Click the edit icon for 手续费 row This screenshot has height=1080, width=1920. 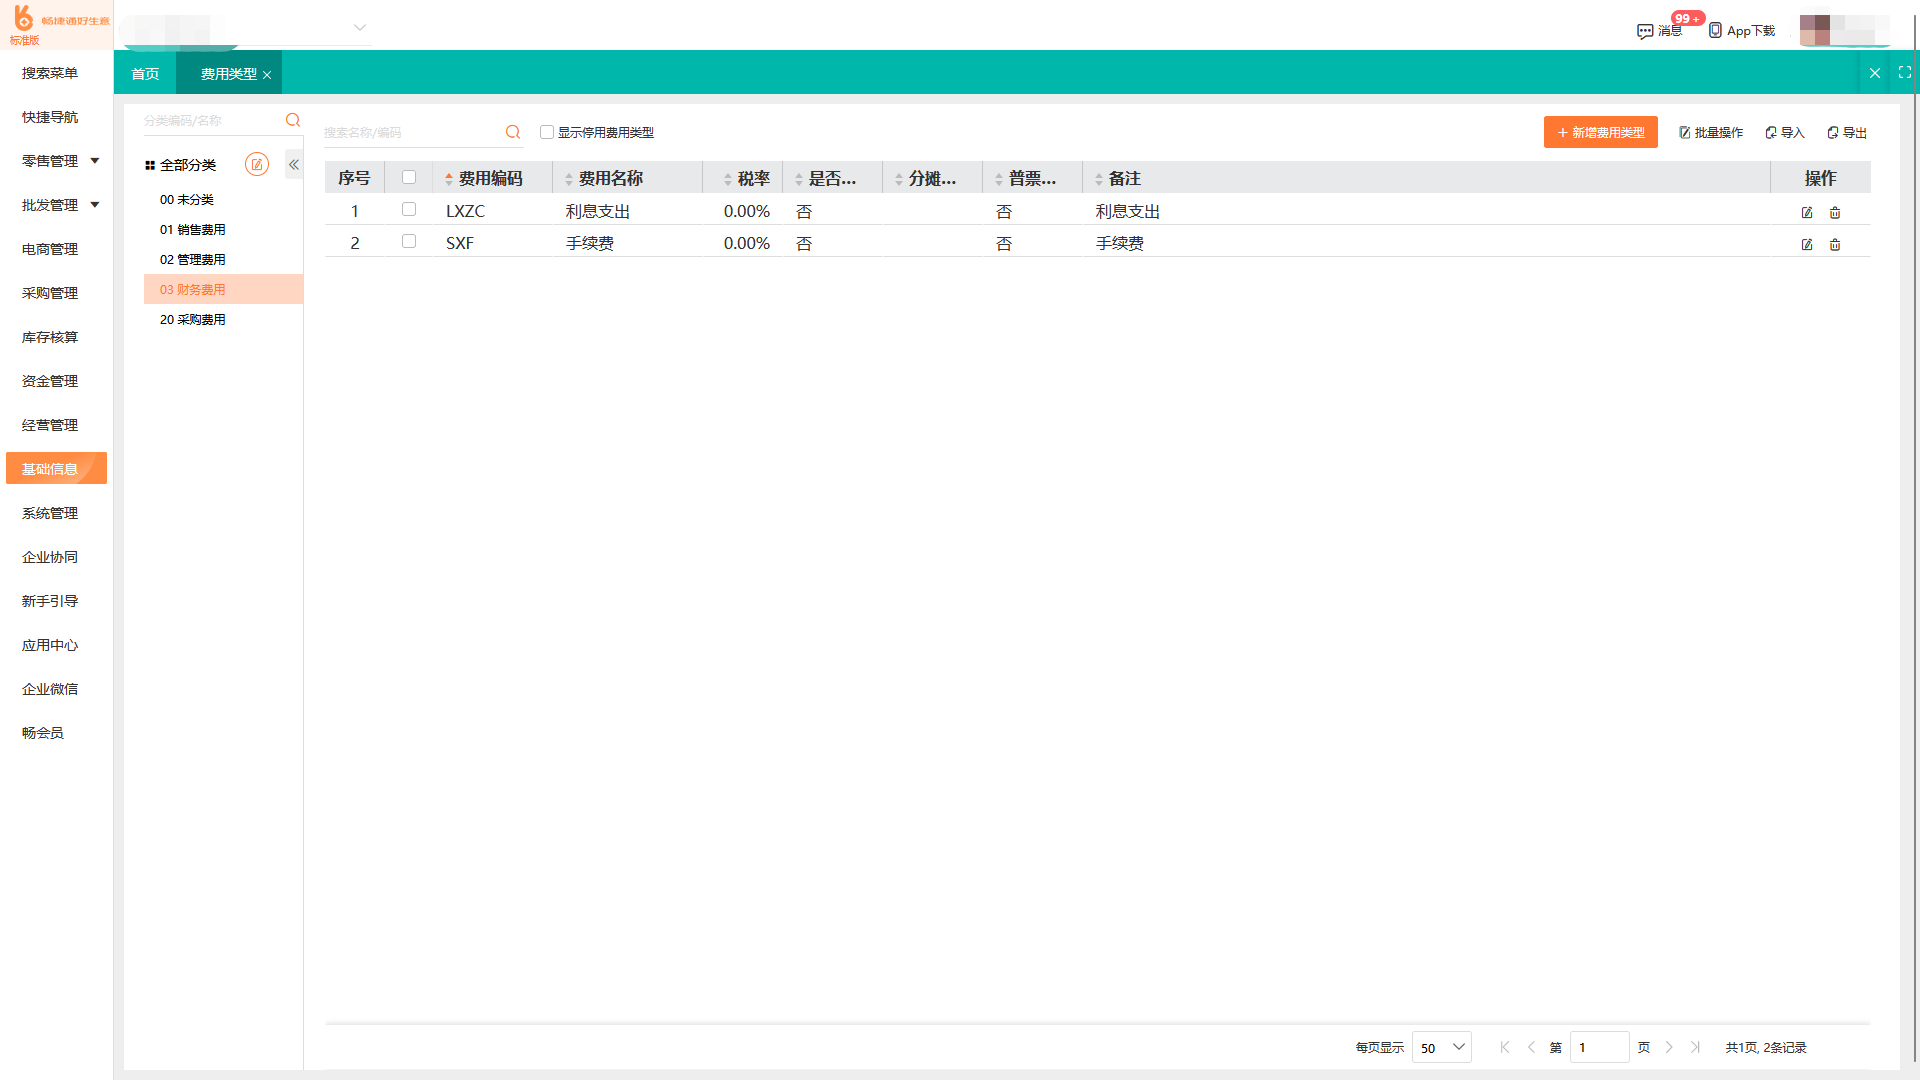click(x=1807, y=243)
